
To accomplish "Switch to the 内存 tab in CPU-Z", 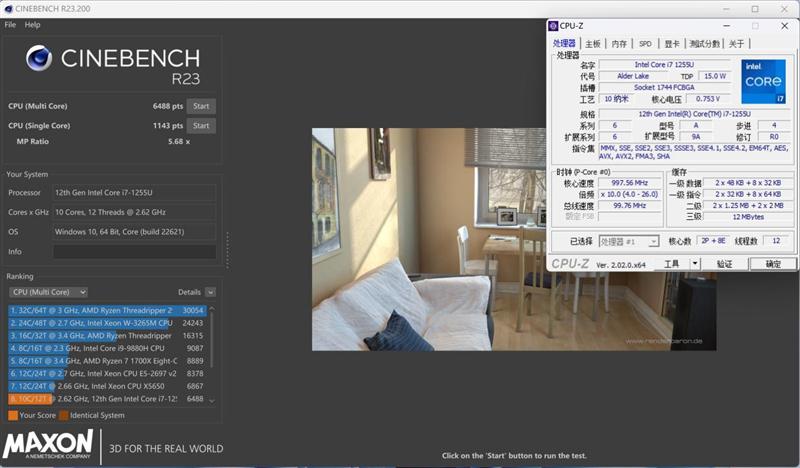I will 619,44.
